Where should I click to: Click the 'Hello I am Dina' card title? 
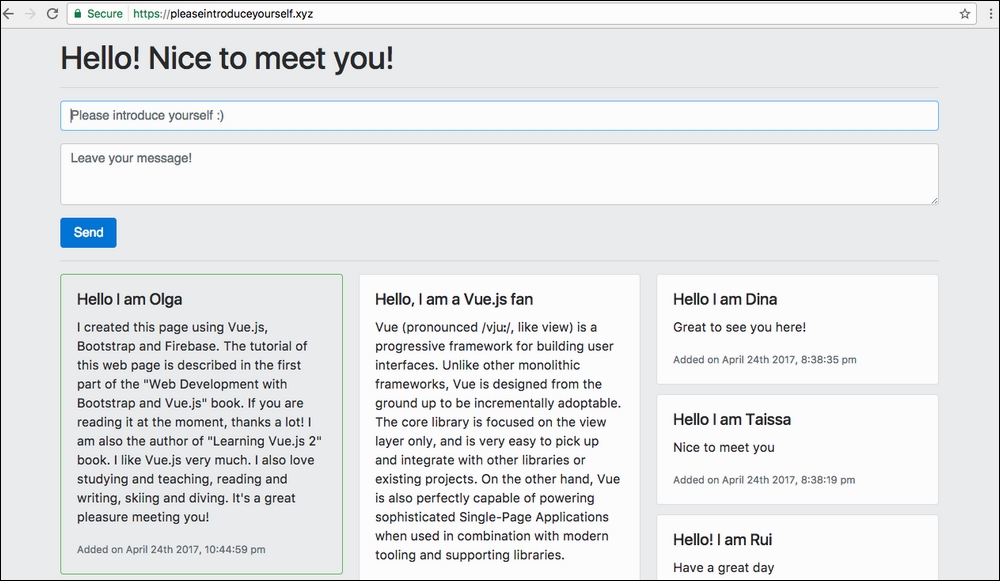click(x=725, y=299)
